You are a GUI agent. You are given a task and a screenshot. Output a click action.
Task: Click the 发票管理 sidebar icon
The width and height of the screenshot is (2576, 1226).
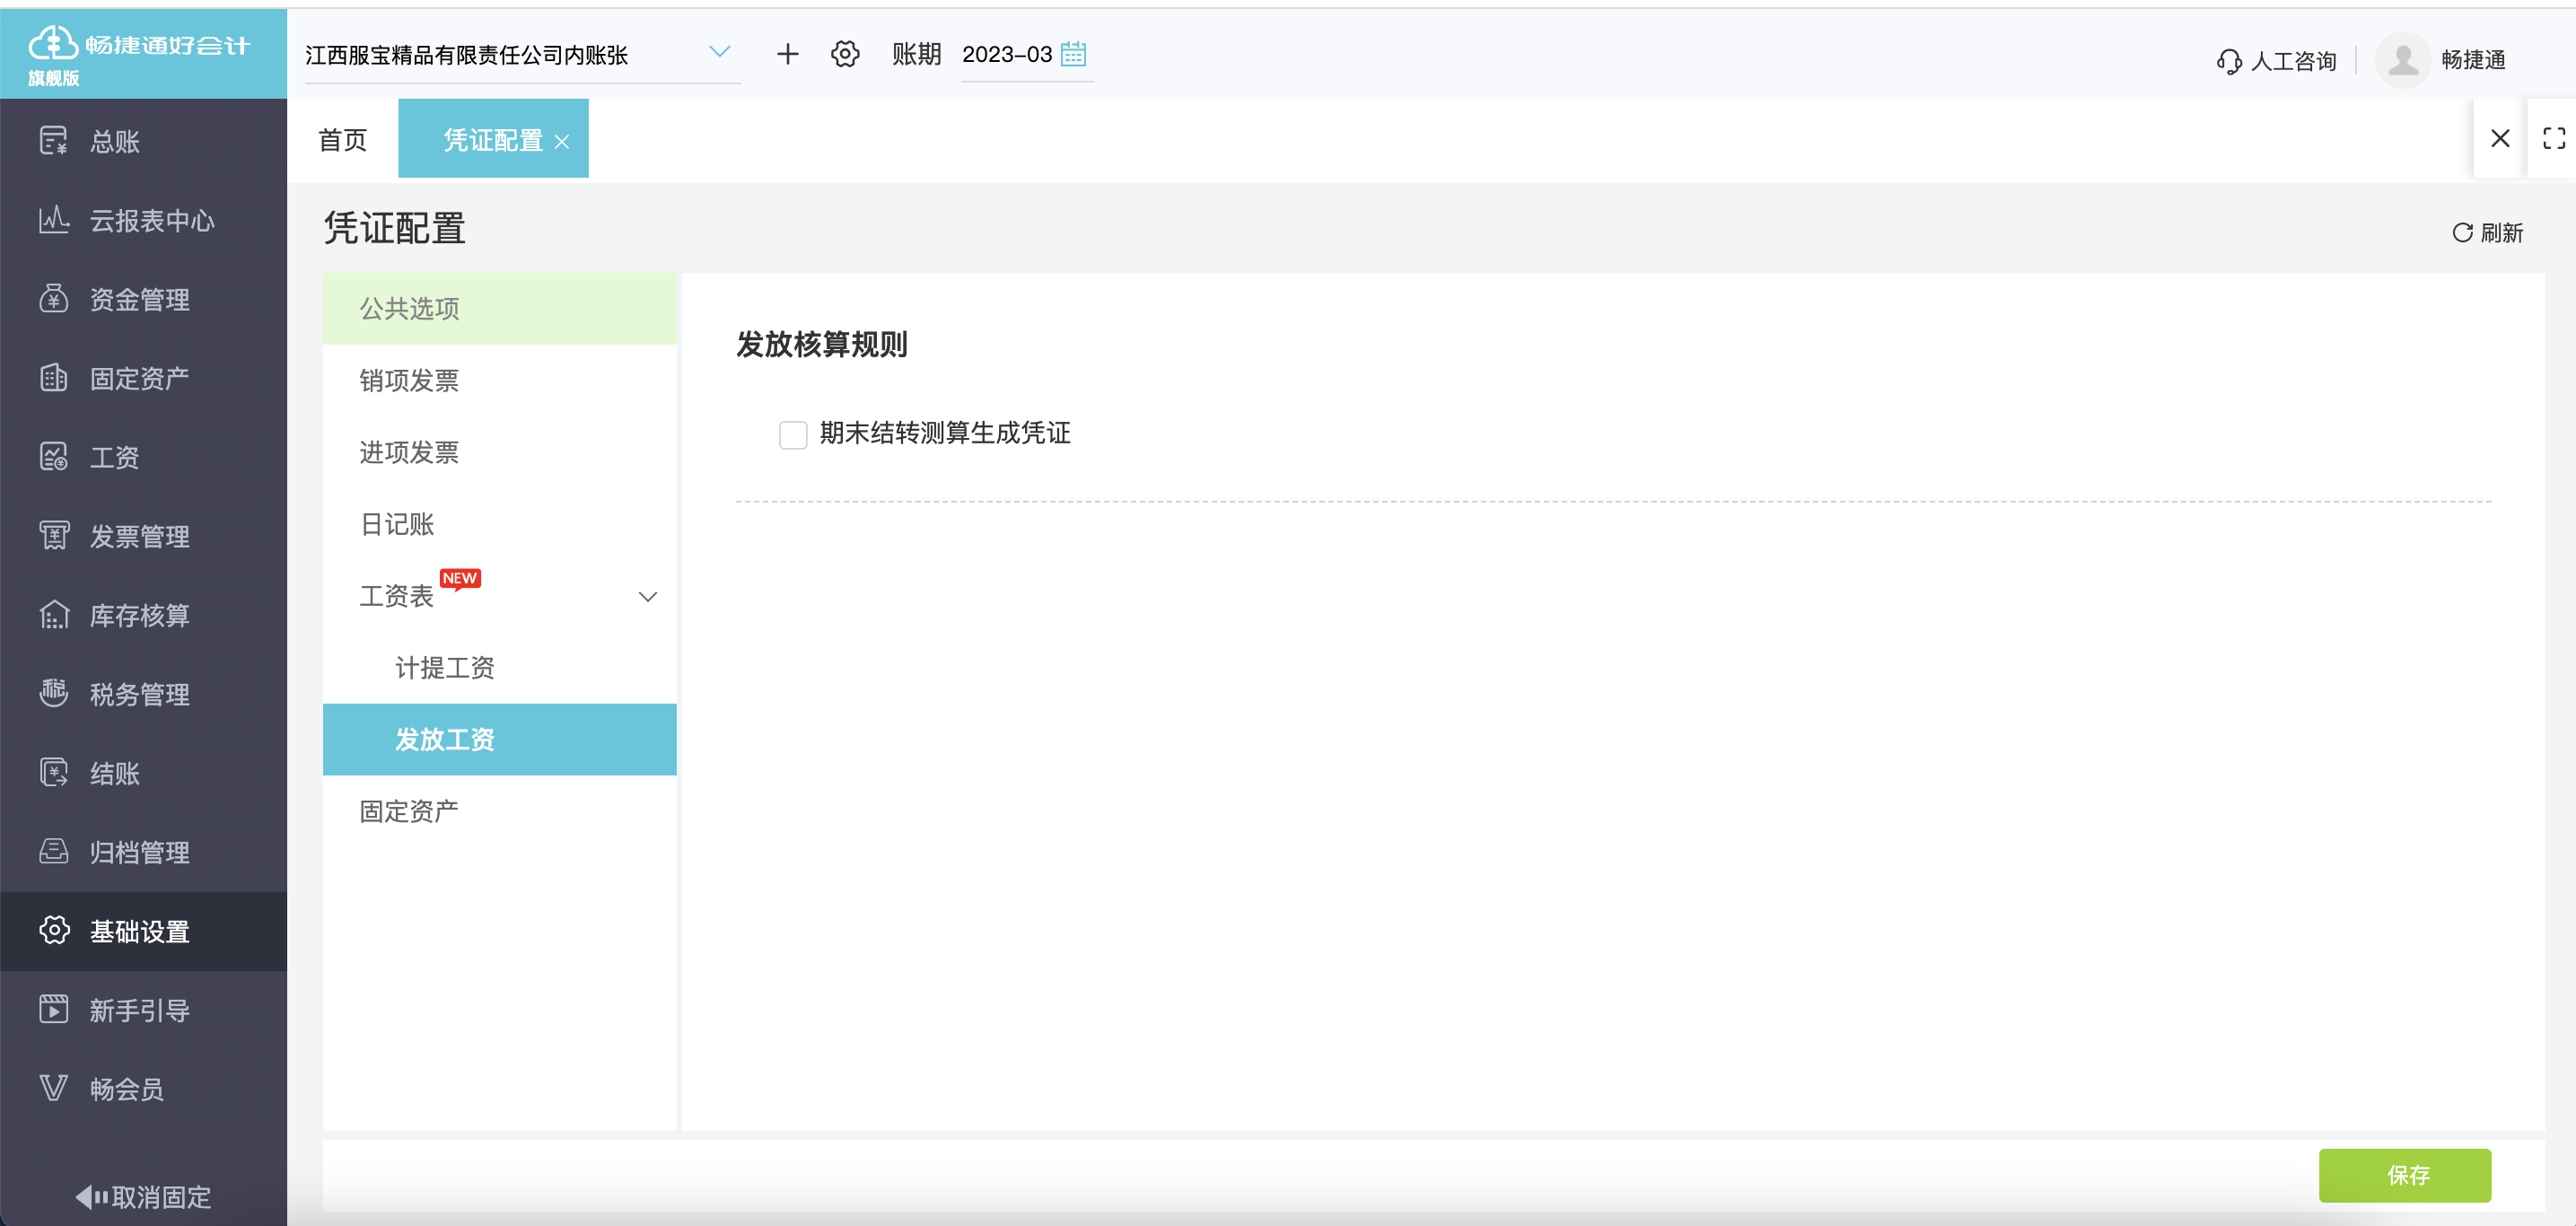pos(145,536)
